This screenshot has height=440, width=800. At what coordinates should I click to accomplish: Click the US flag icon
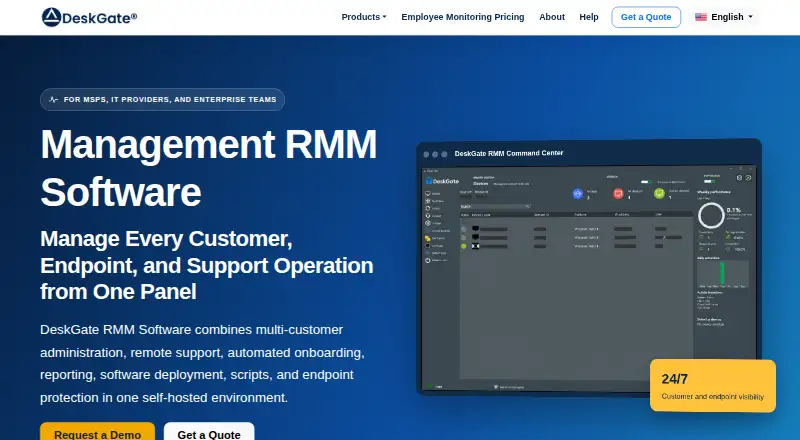pos(701,17)
